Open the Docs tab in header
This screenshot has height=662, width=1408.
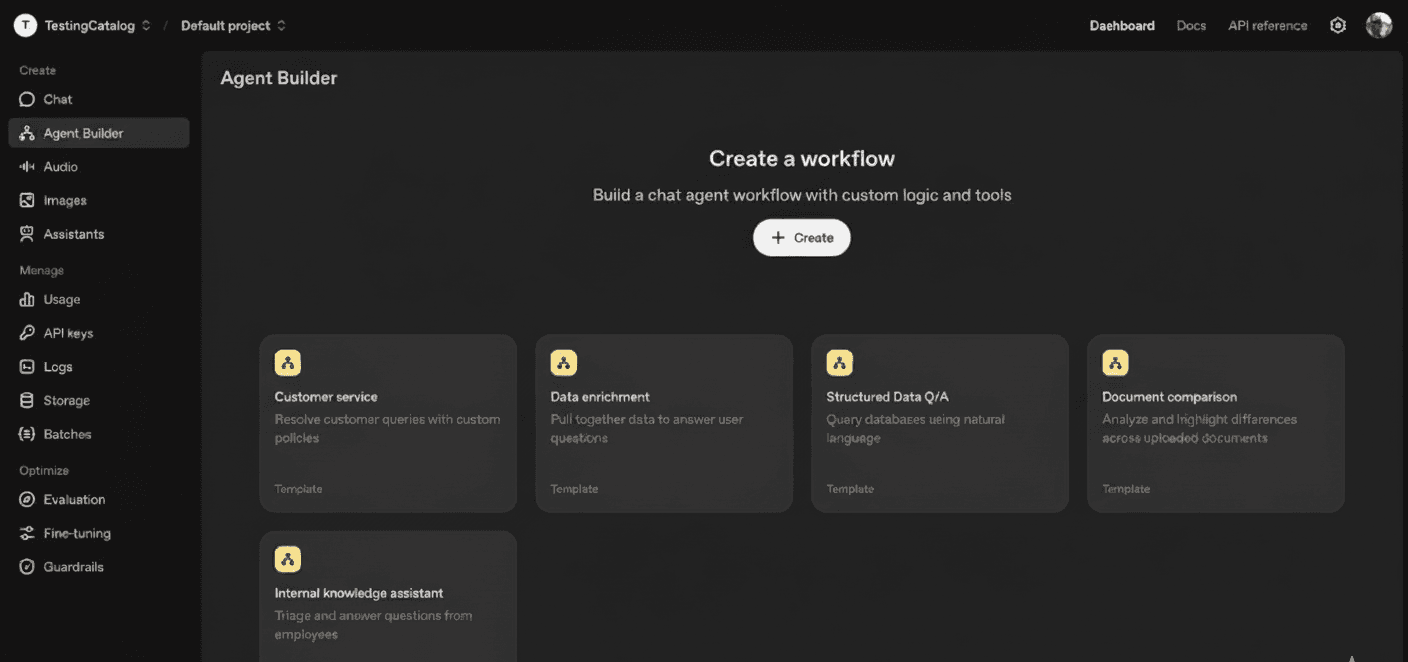point(1191,26)
